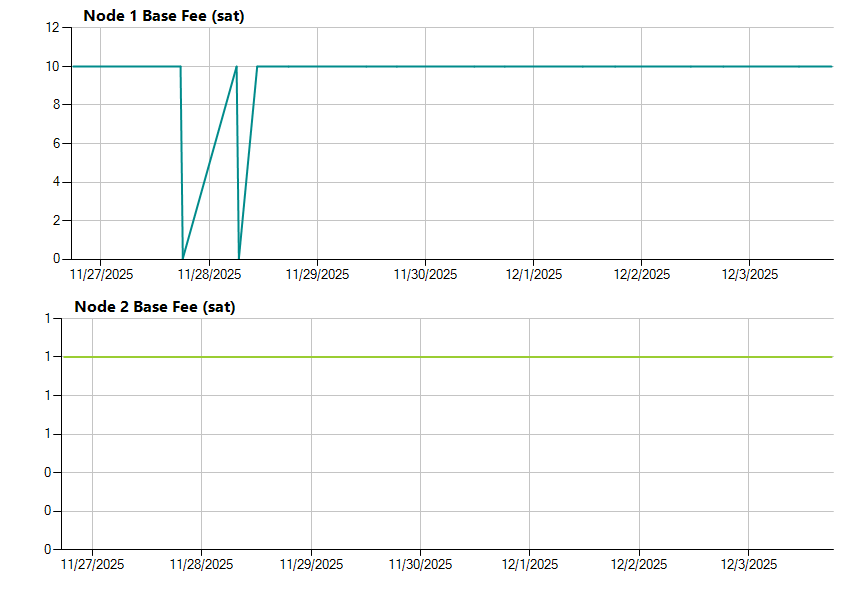Choose 12/3/2025 on the Node 1 x-axis
The width and height of the screenshot is (860, 600).
(x=749, y=274)
